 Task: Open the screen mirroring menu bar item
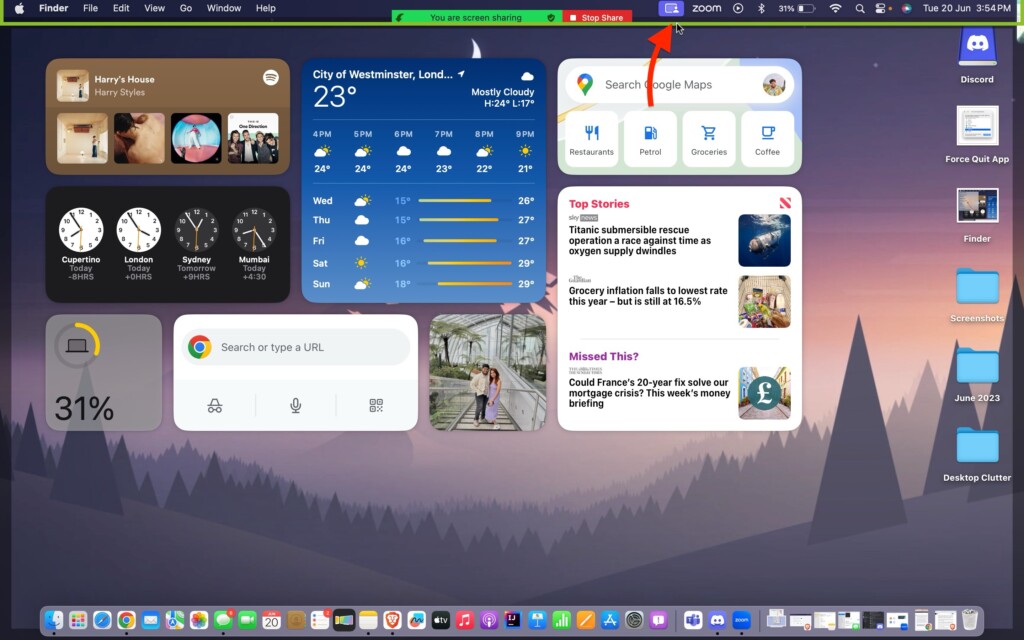pos(671,8)
